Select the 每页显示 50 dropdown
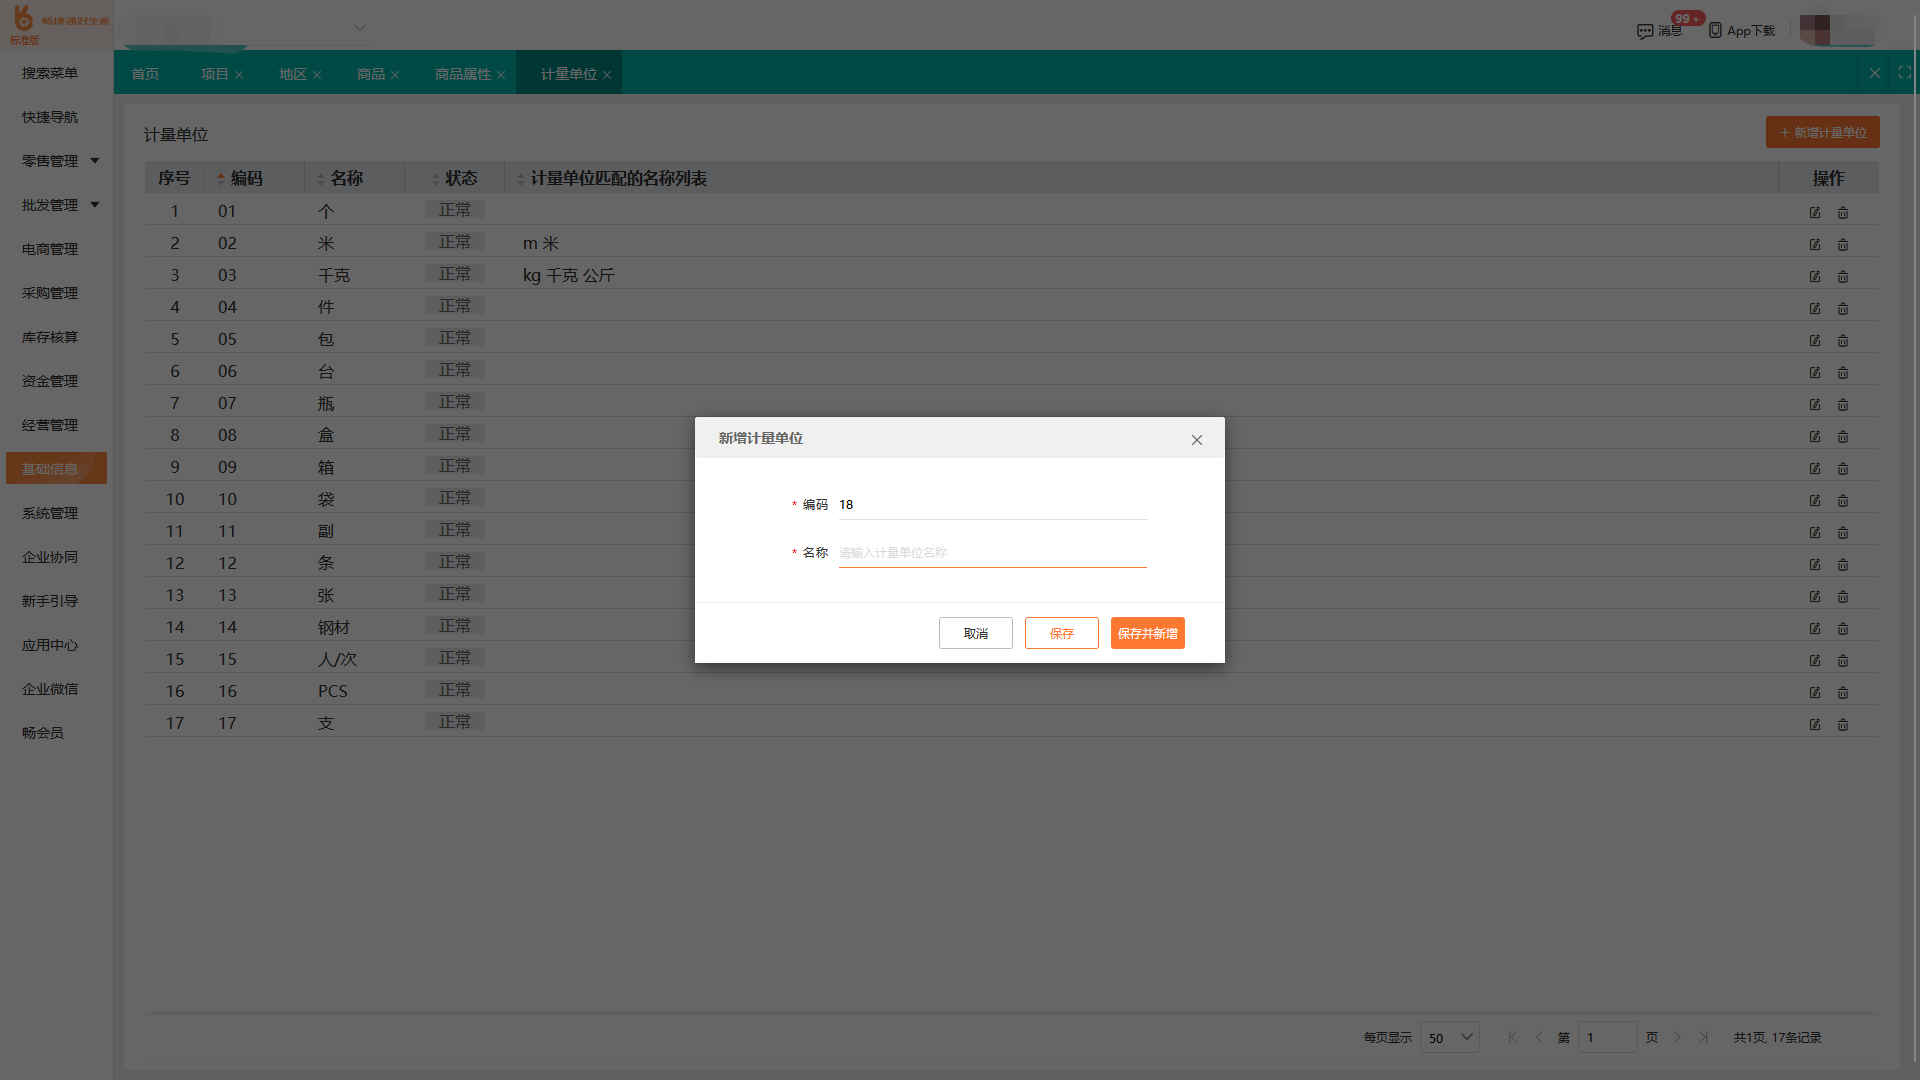This screenshot has width=1920, height=1080. tap(1449, 1036)
